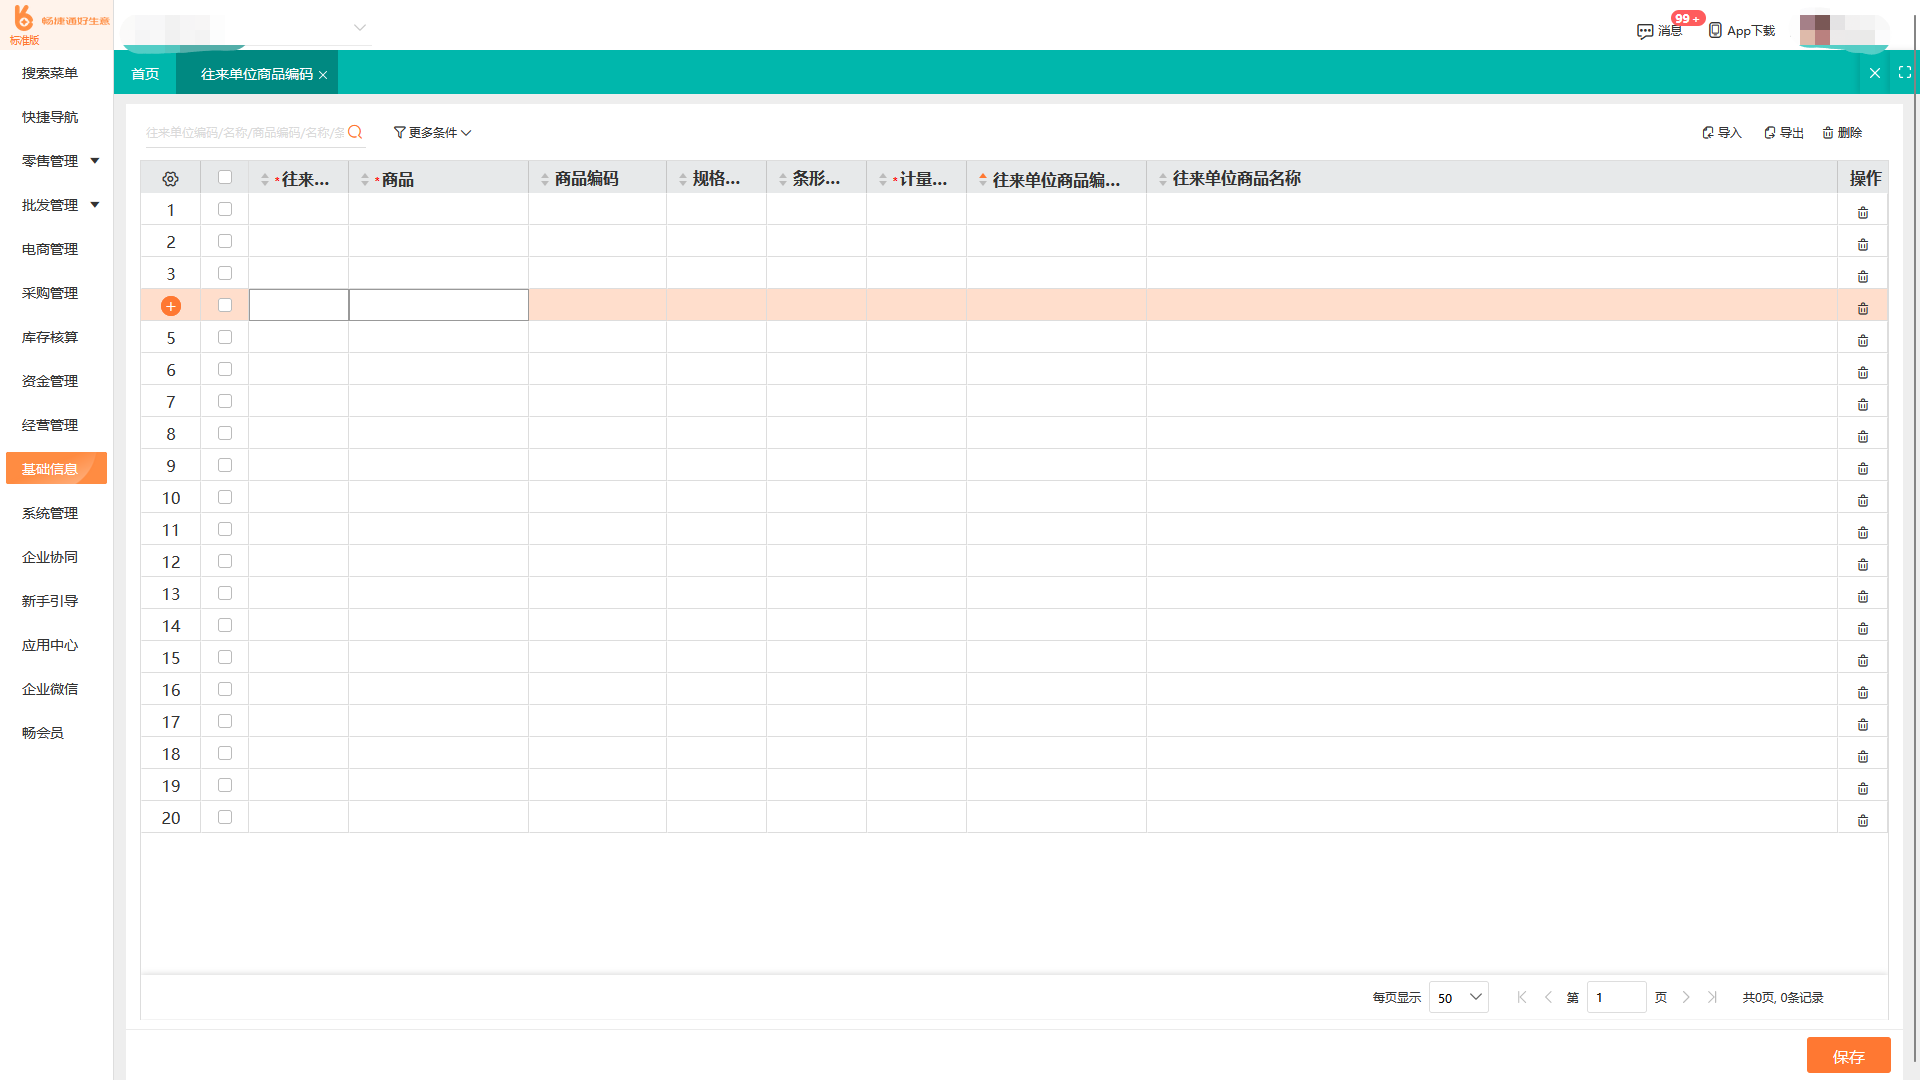Click 基础信息 menu item in sidebar

tap(51, 468)
